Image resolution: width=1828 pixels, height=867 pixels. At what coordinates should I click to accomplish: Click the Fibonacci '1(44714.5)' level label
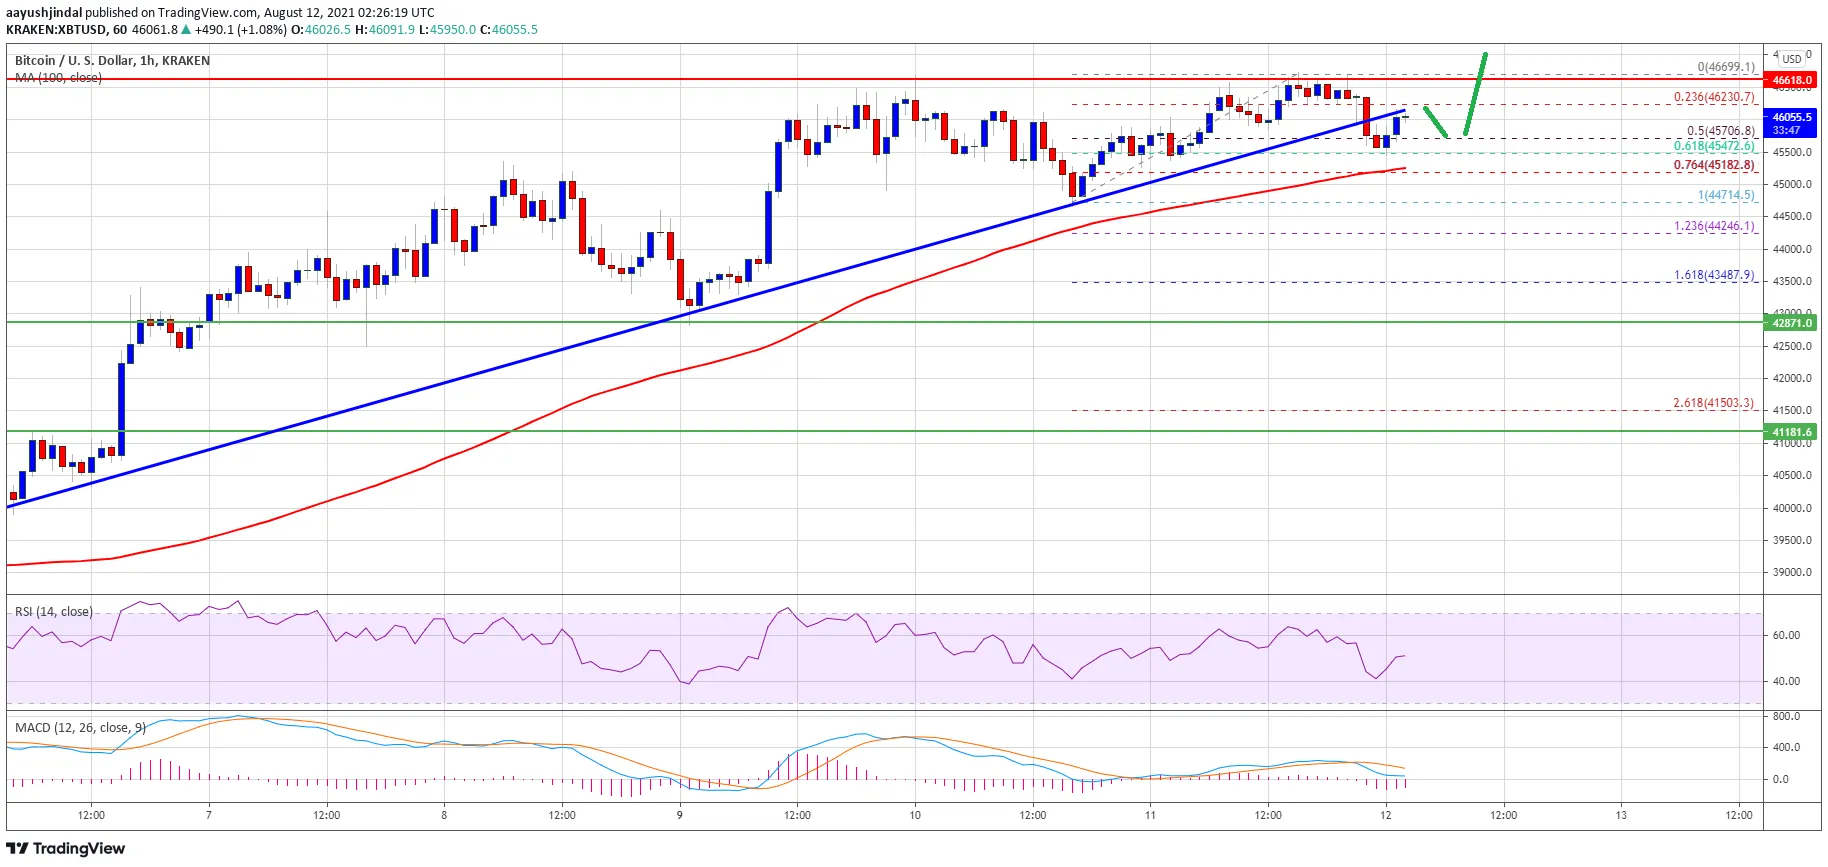click(1726, 196)
